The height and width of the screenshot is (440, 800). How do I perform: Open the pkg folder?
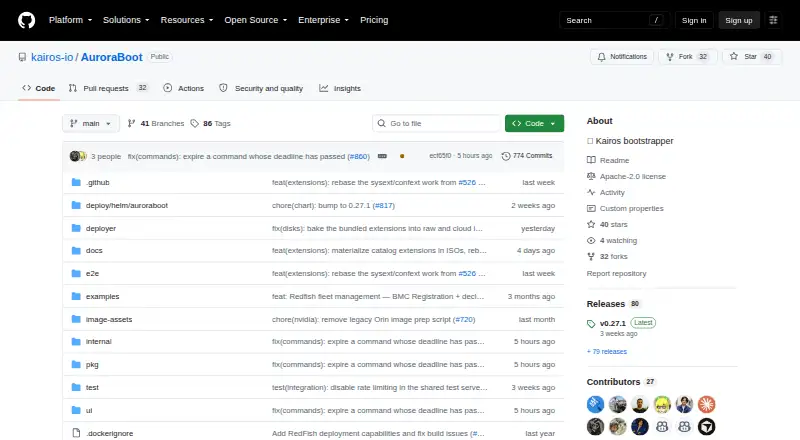92,364
